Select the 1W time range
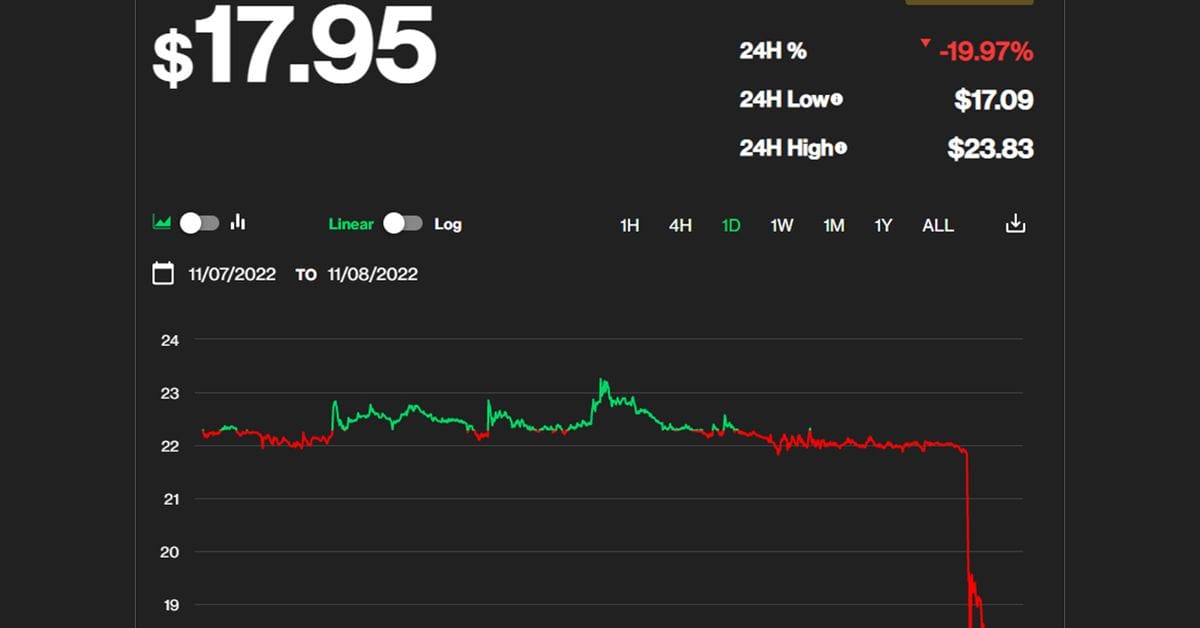 (x=782, y=226)
